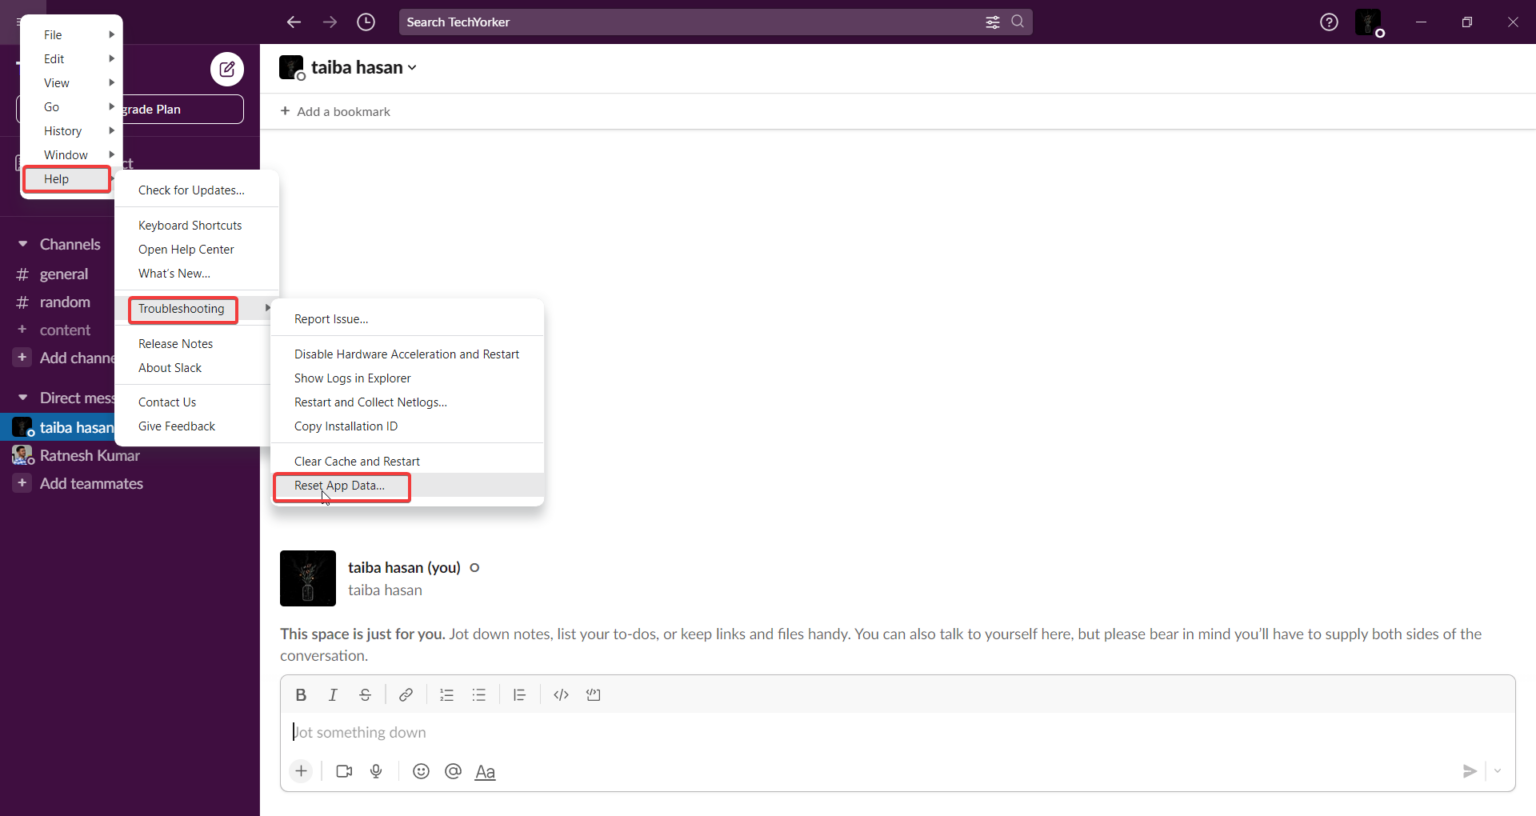Viewport: 1536px width, 816px height.
Task: Compose a new message with the pencil icon
Action: coord(226,69)
